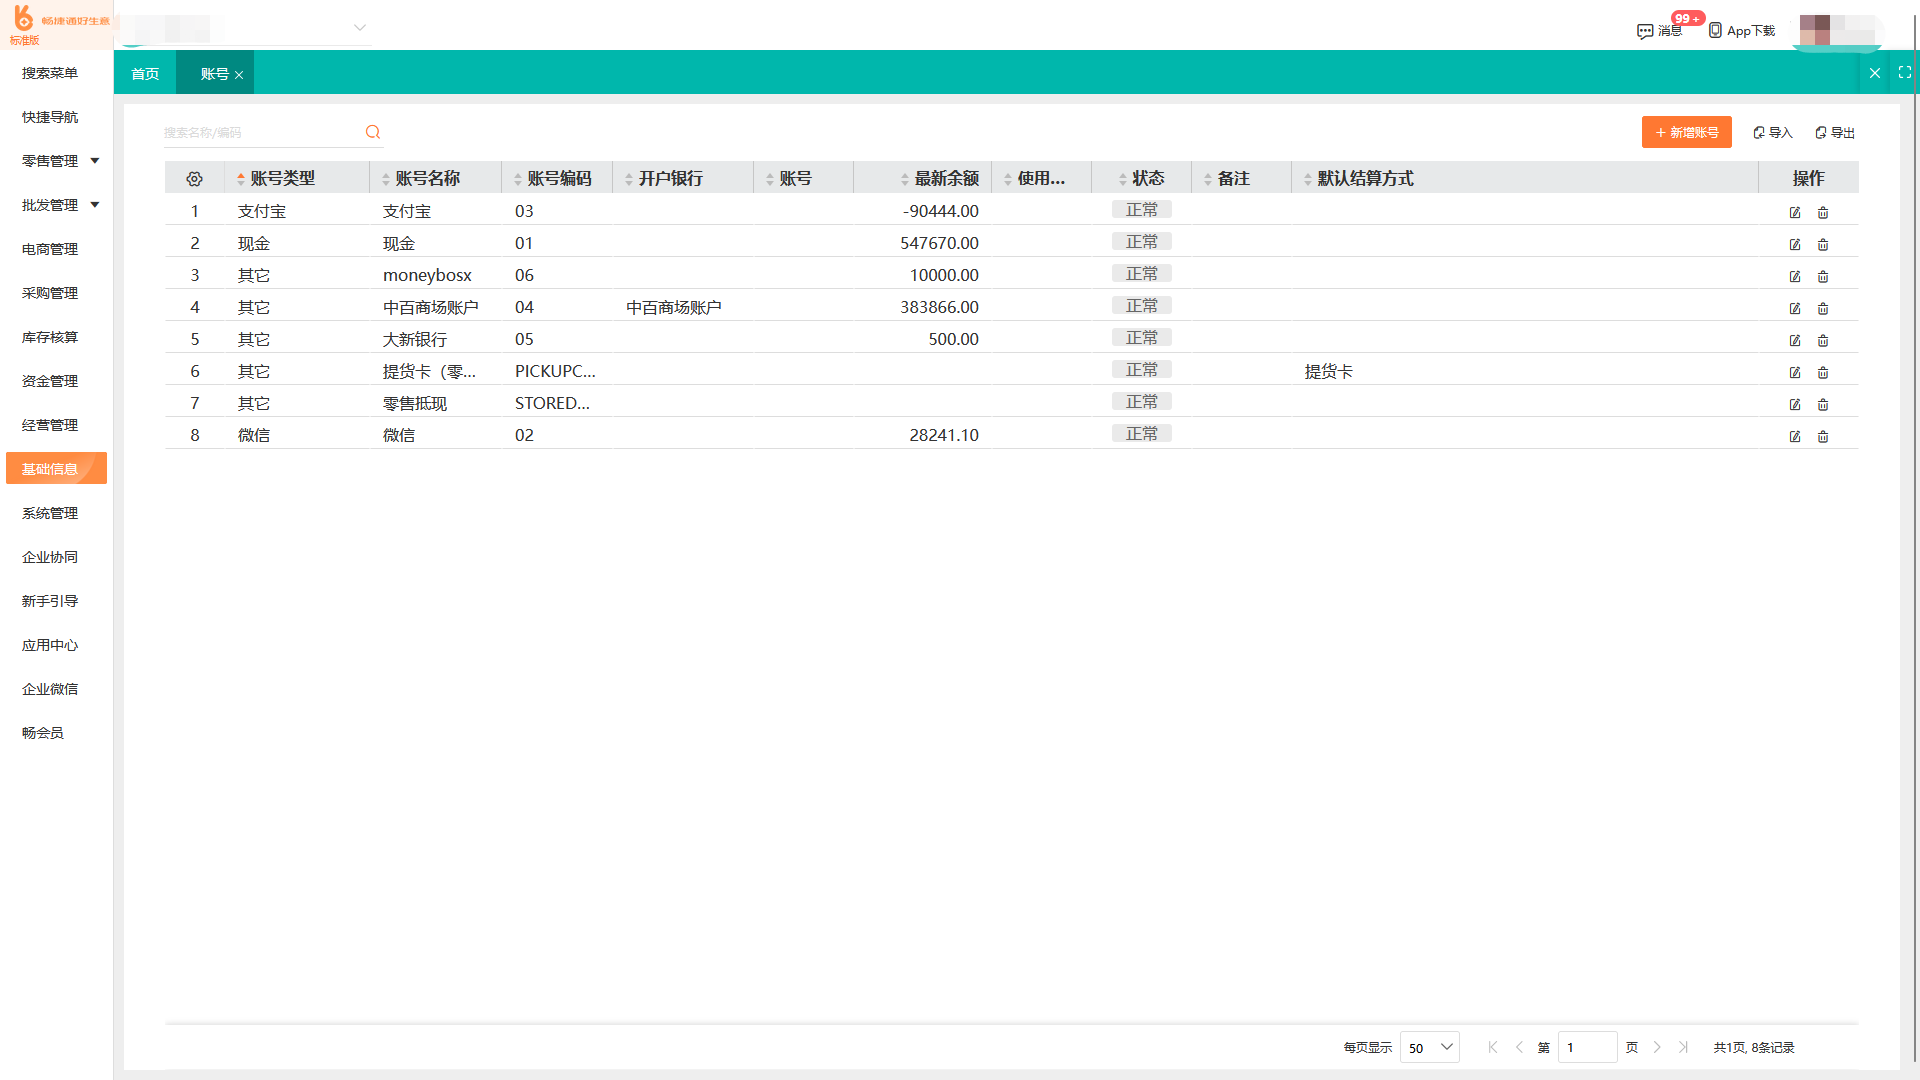The width and height of the screenshot is (1920, 1080).
Task: Toggle account status for 提货卡 account
Action: (x=1143, y=369)
